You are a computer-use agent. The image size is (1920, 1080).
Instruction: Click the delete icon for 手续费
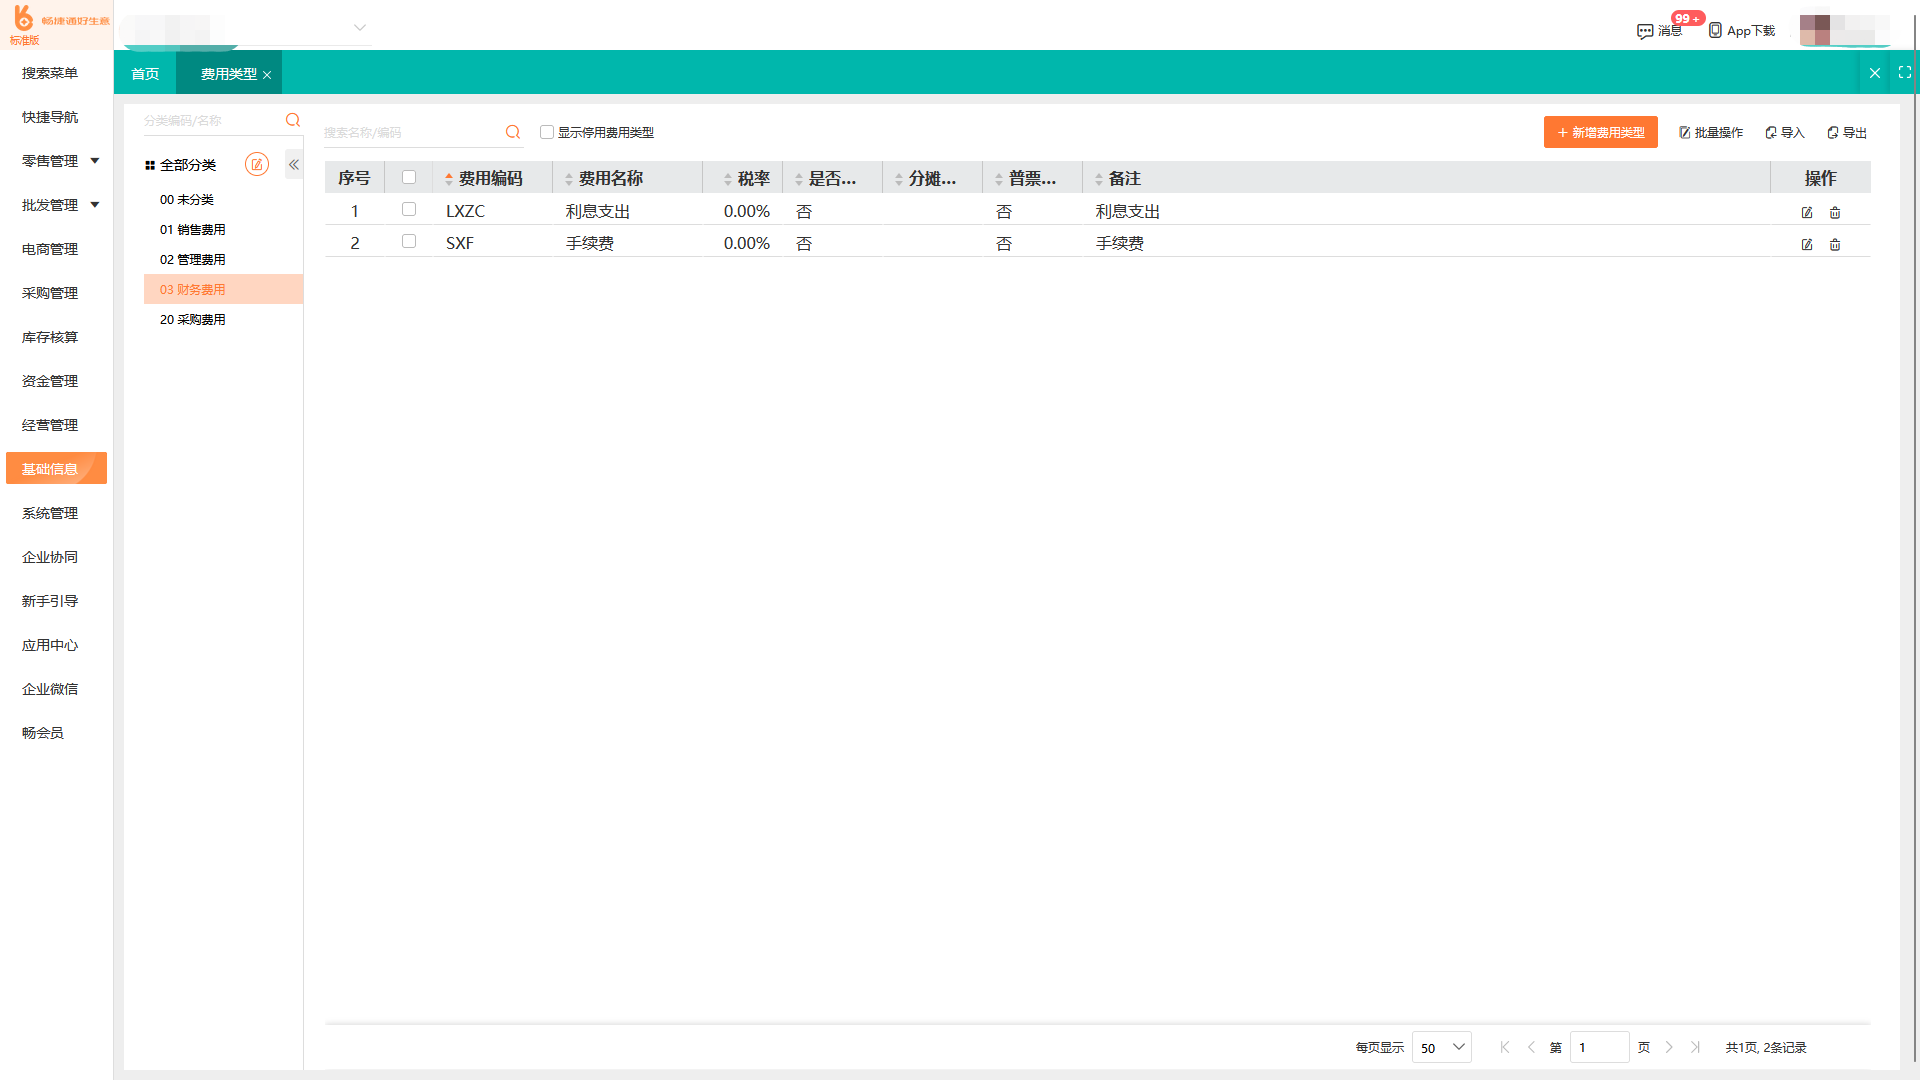(1836, 244)
